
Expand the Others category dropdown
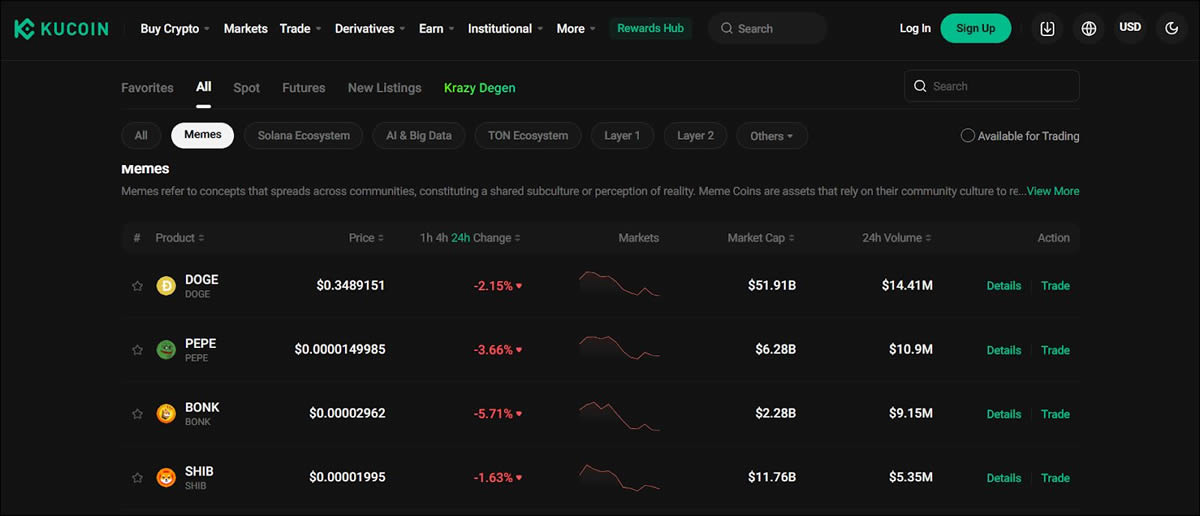click(x=771, y=136)
